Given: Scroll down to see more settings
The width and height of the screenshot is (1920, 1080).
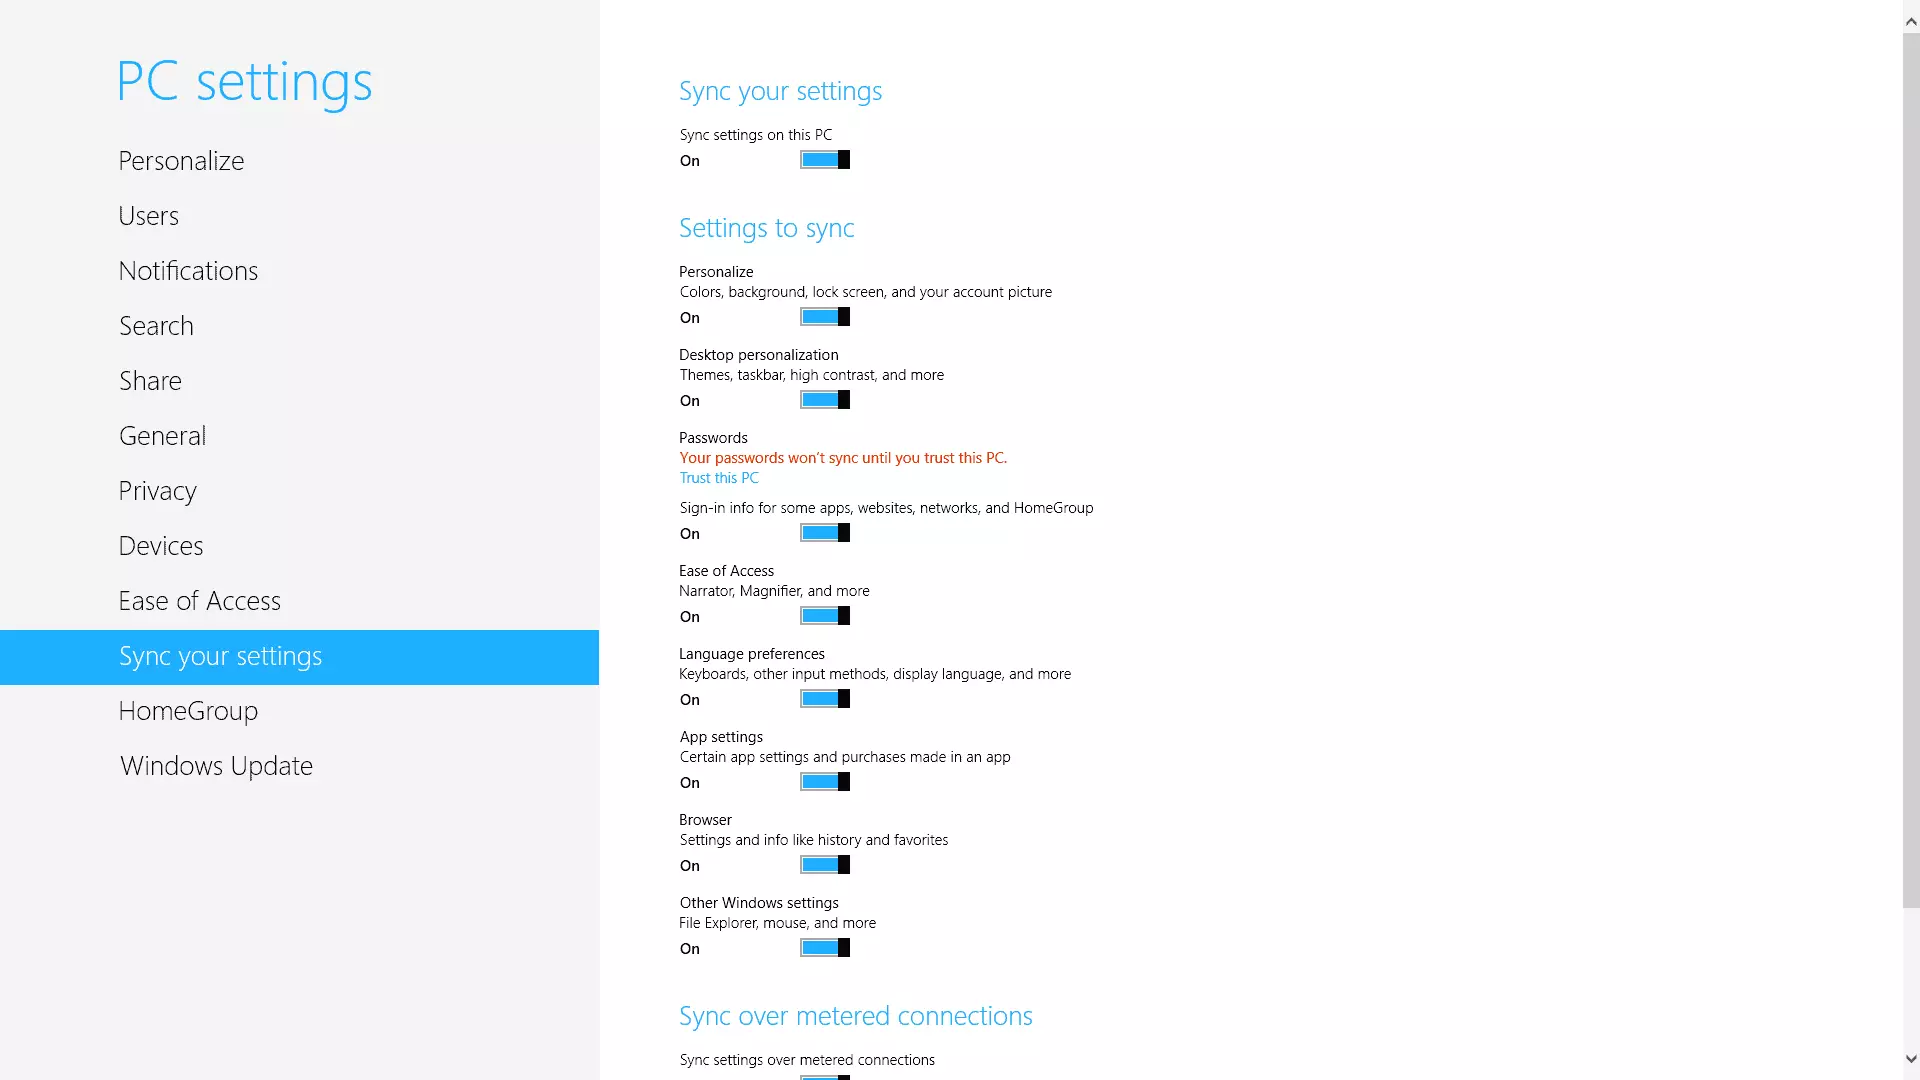Looking at the screenshot, I should point(1908,1062).
